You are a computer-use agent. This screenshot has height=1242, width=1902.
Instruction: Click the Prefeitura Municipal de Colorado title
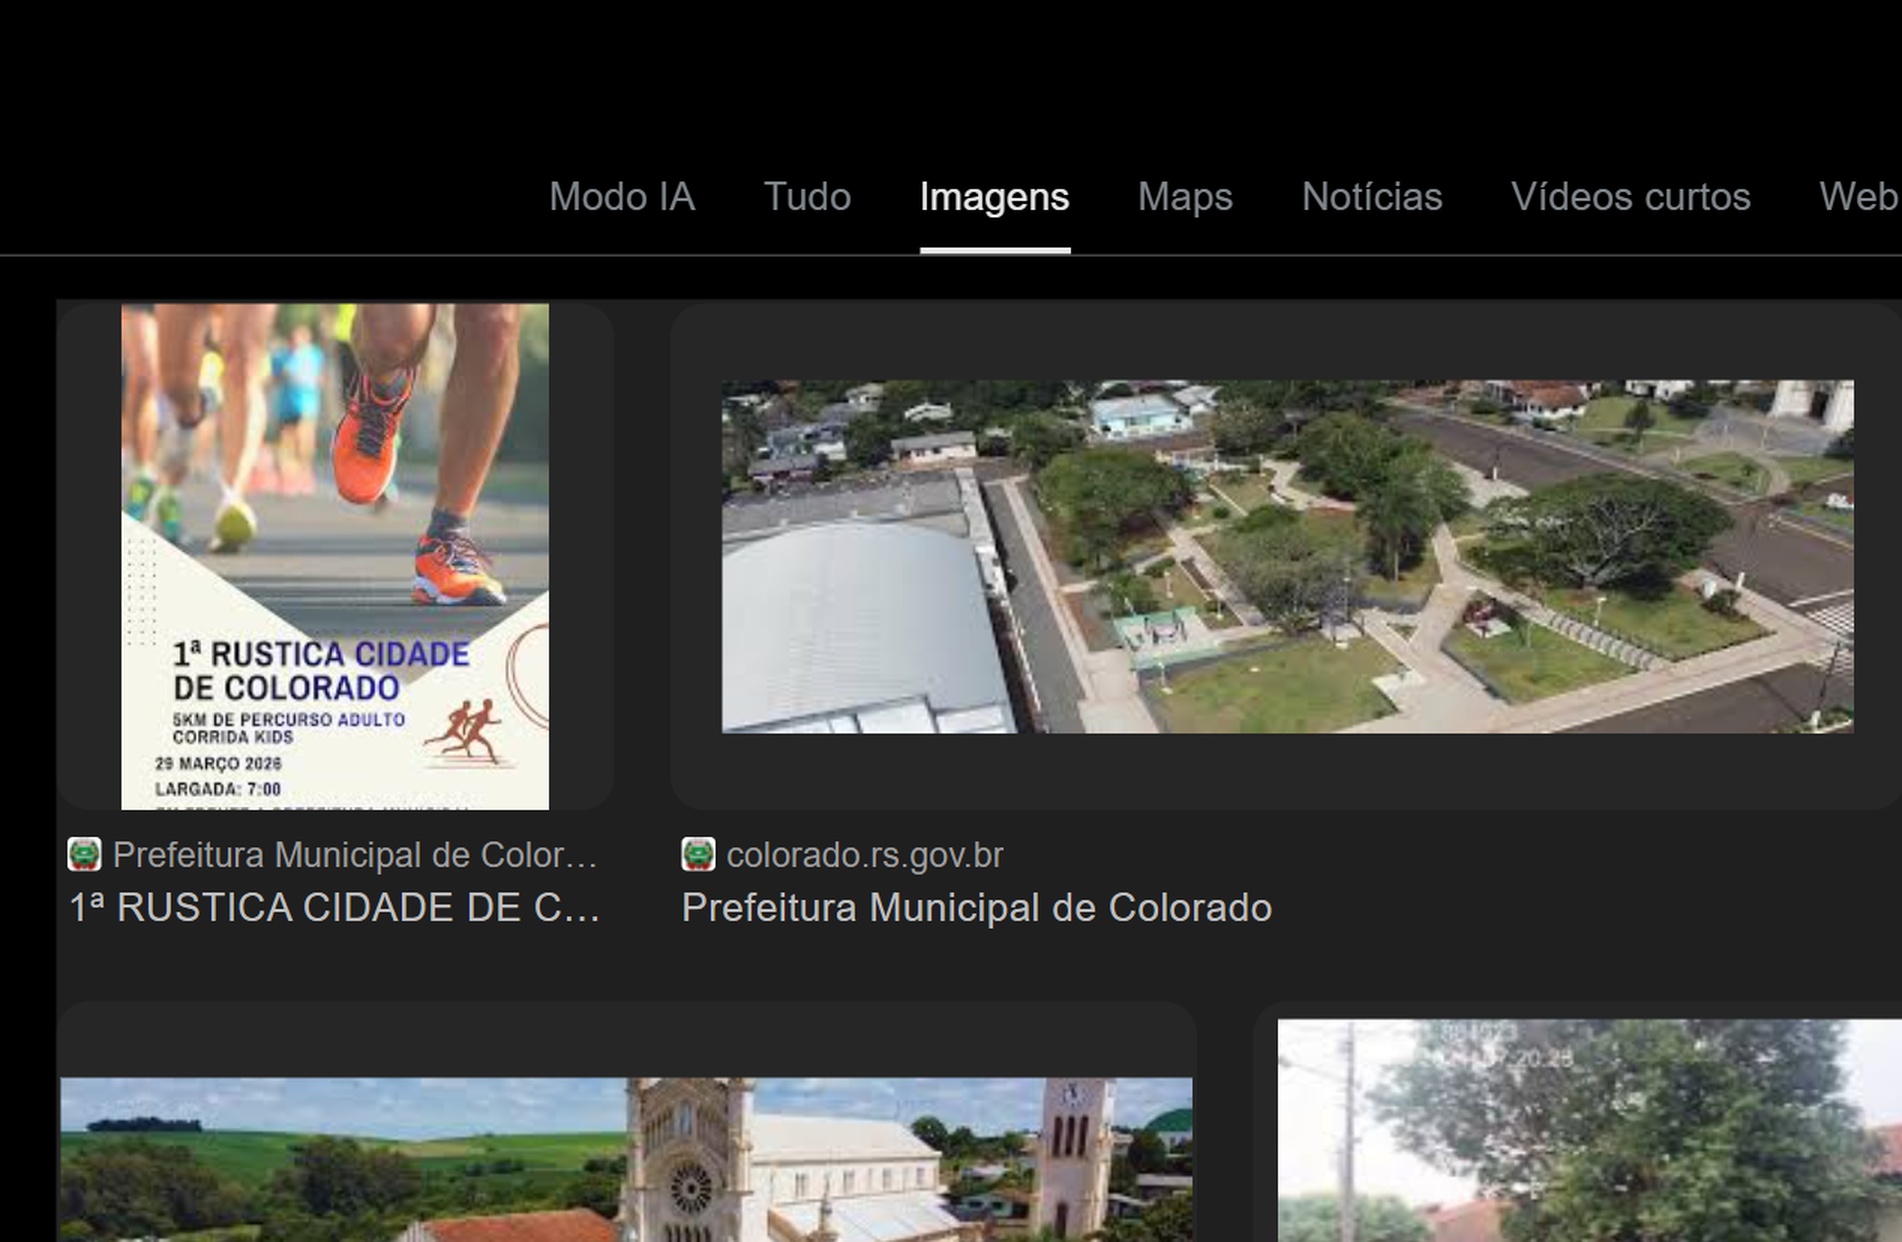tap(976, 908)
